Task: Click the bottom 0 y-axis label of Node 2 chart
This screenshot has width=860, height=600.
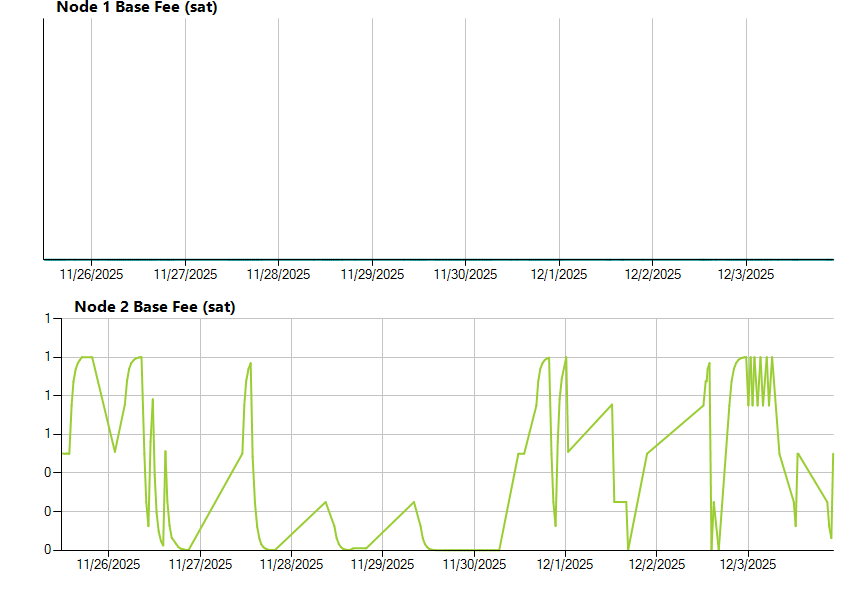Action: click(46, 550)
